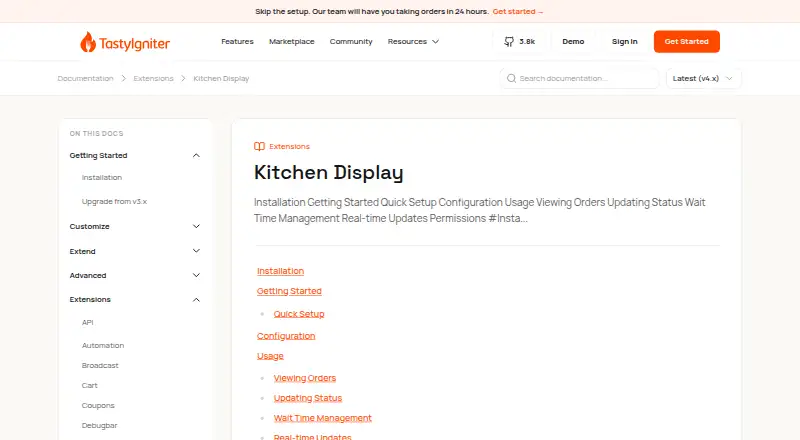
Task: Click the ON THIS DOCS sidebar heading
Action: click(96, 134)
